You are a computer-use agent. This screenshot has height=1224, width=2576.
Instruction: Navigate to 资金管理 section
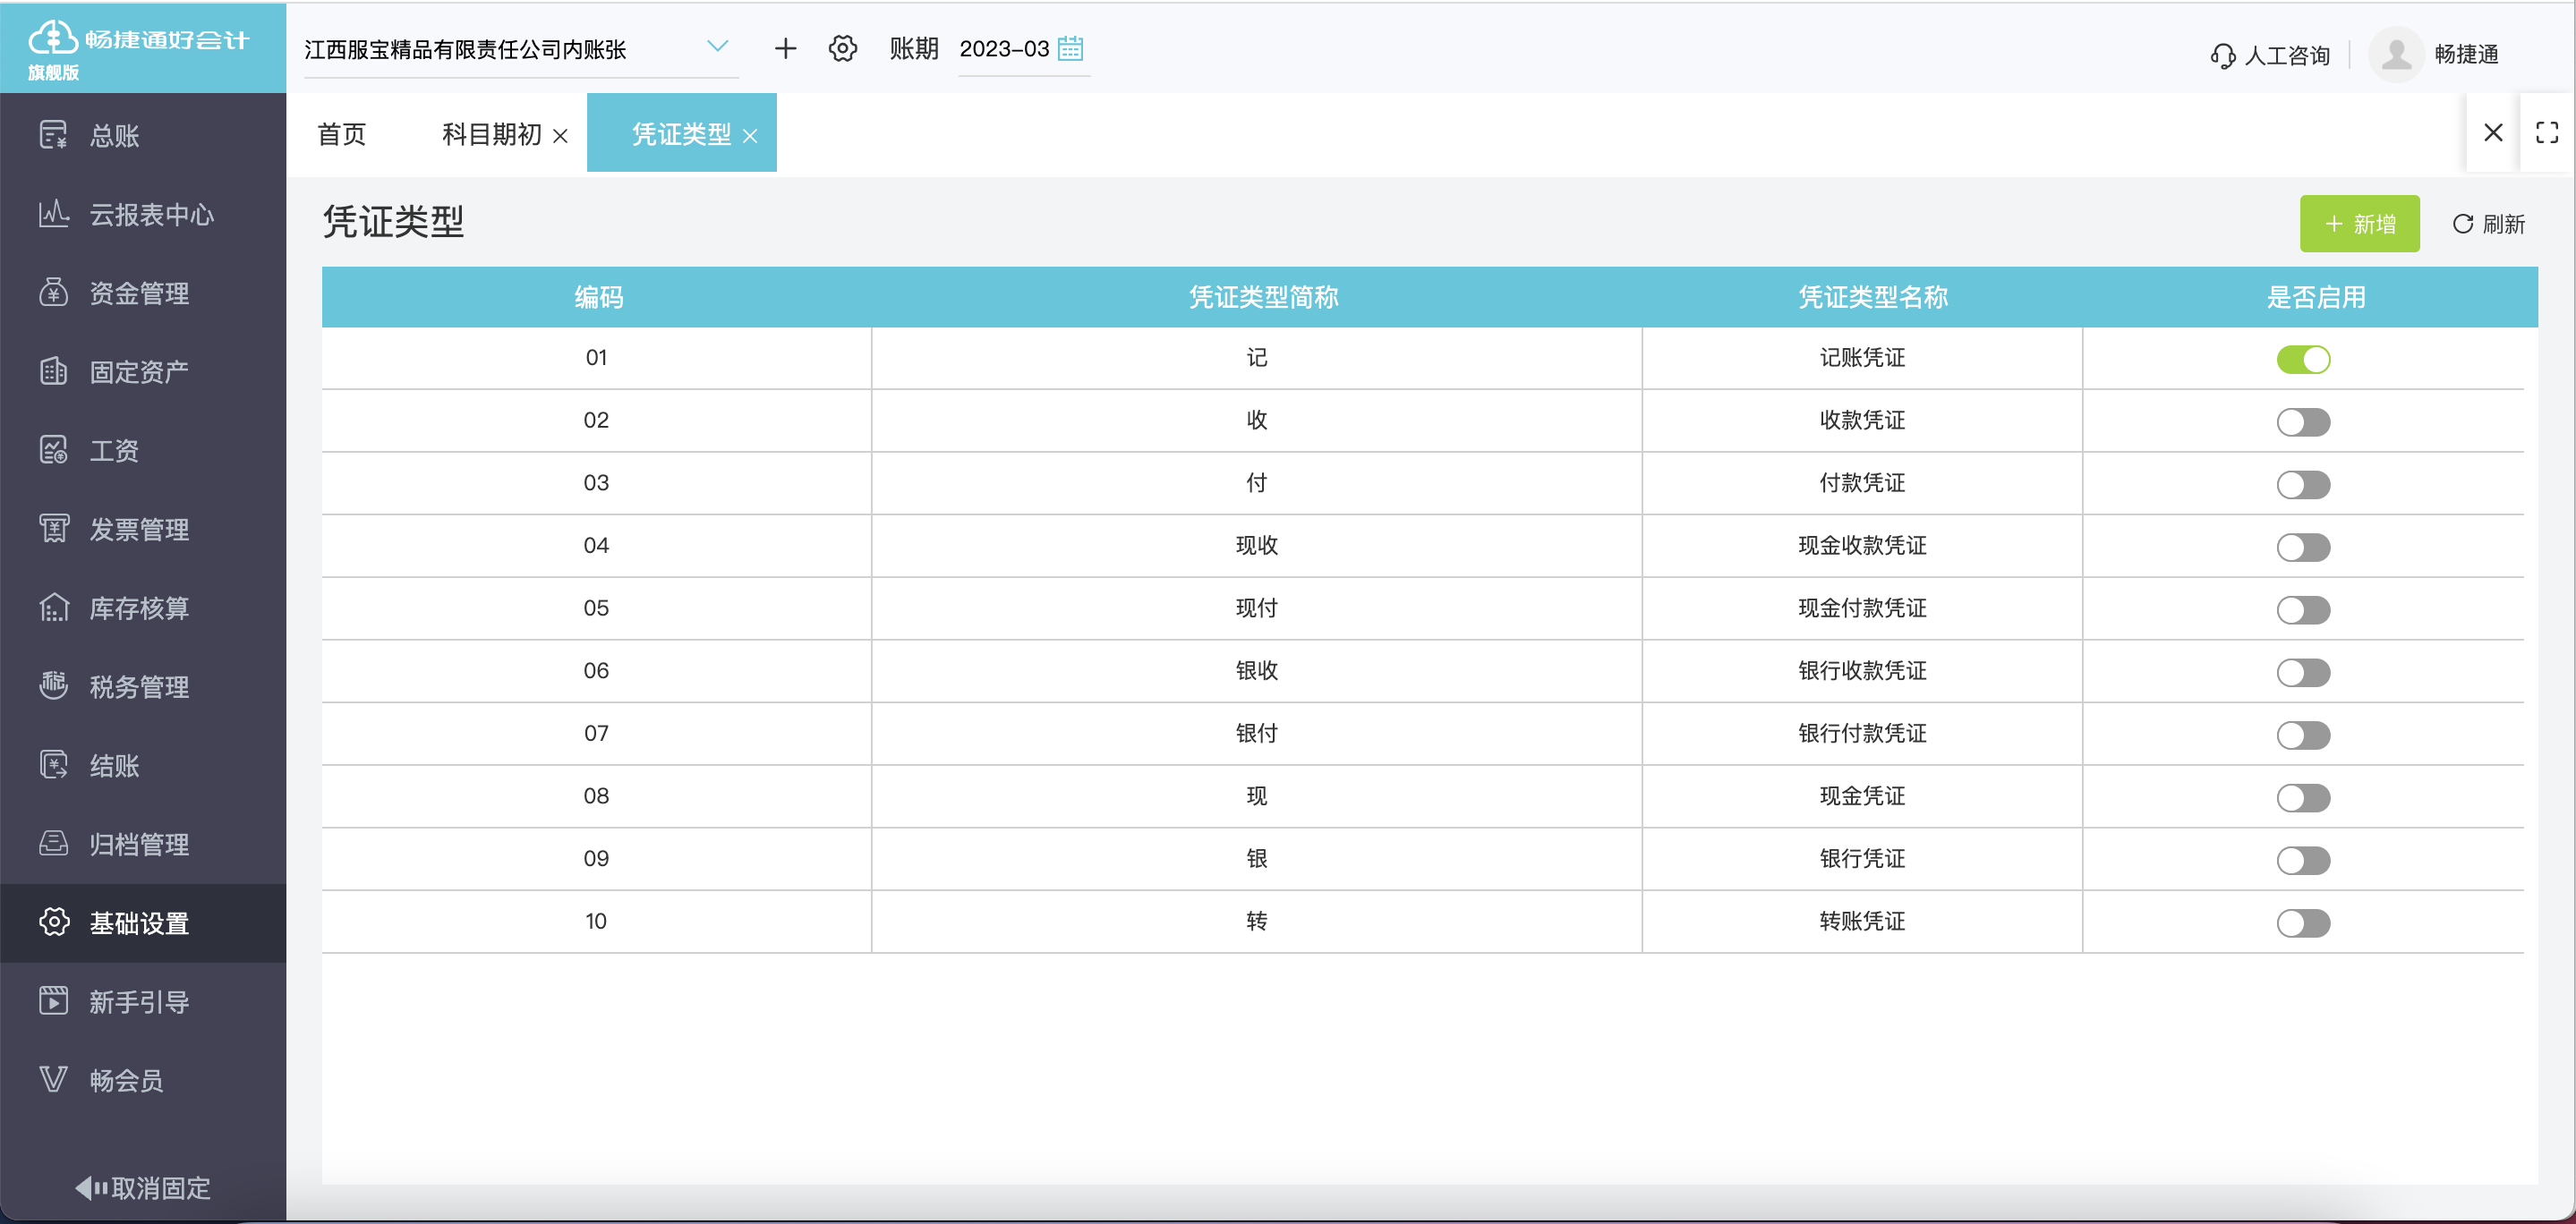140,291
